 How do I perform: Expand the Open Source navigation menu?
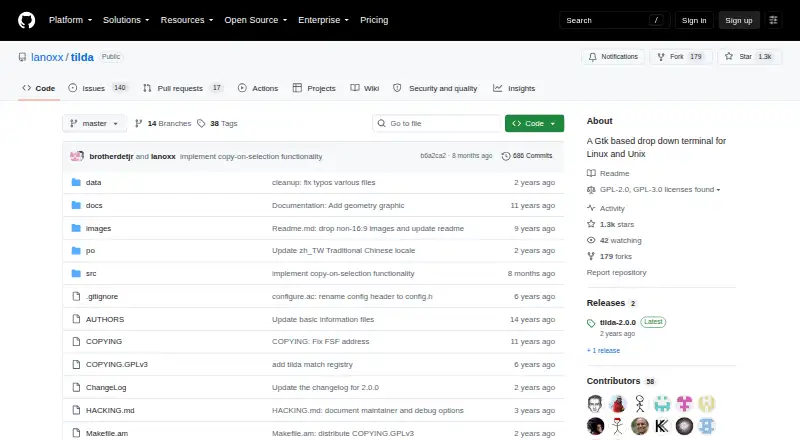tap(256, 20)
